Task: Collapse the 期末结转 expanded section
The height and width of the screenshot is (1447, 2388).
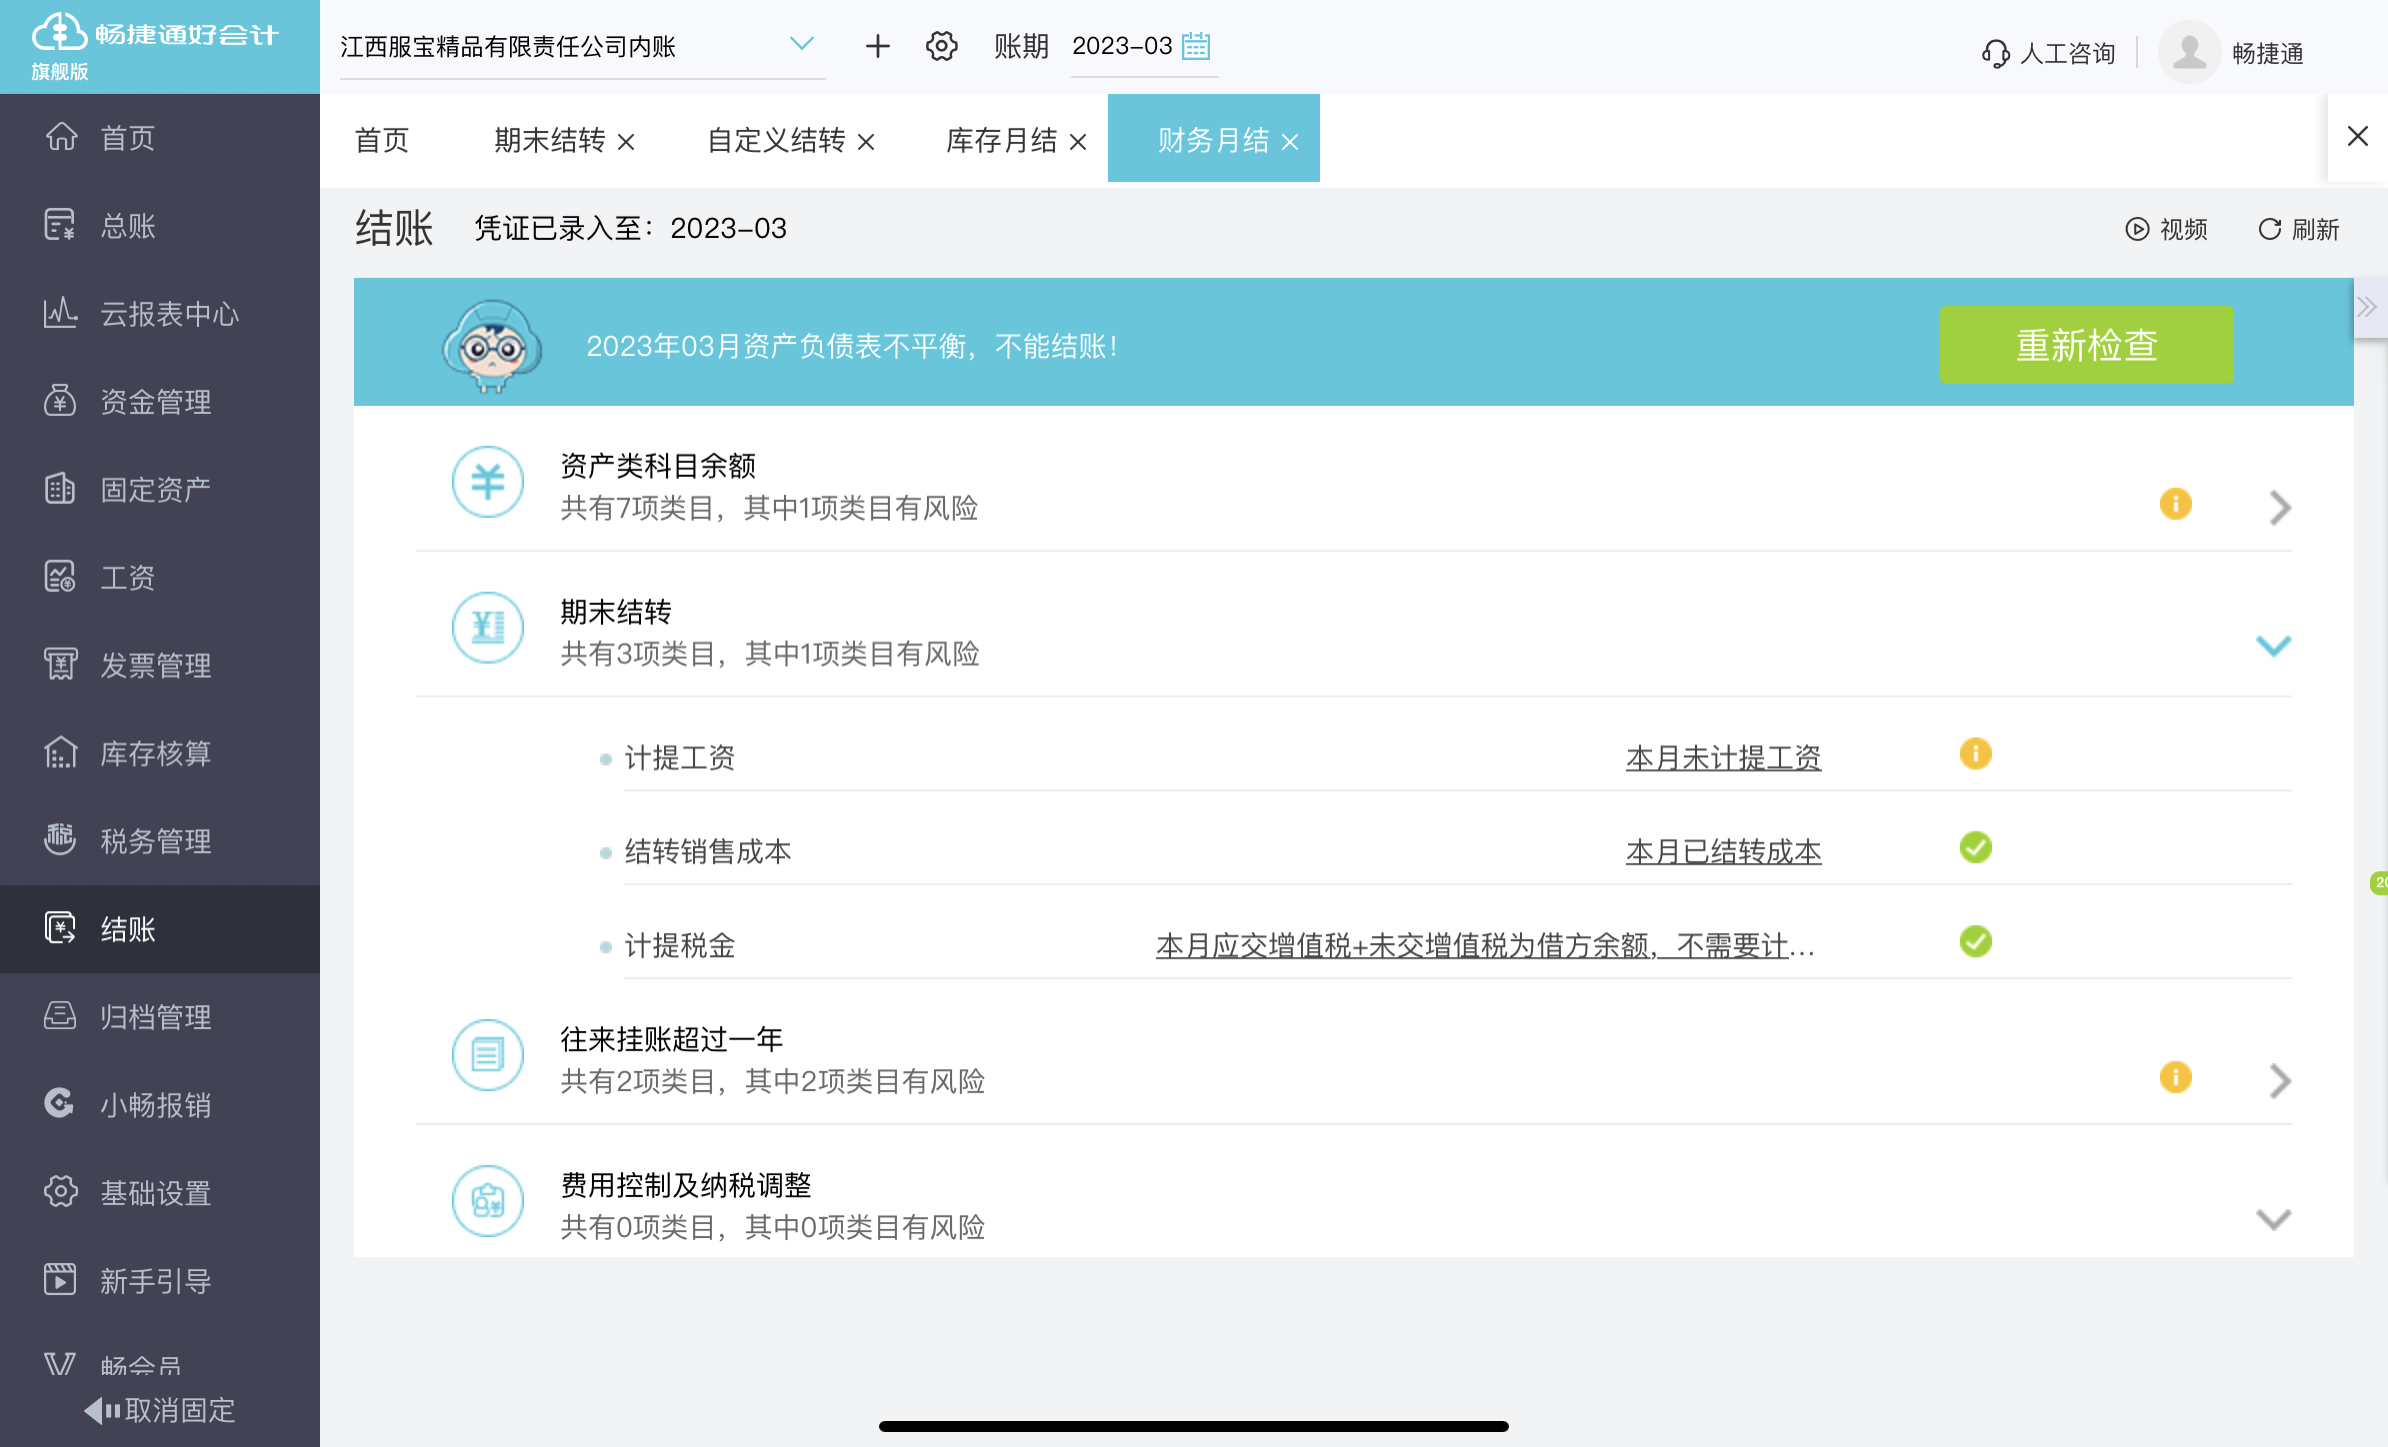Action: click(x=2275, y=643)
